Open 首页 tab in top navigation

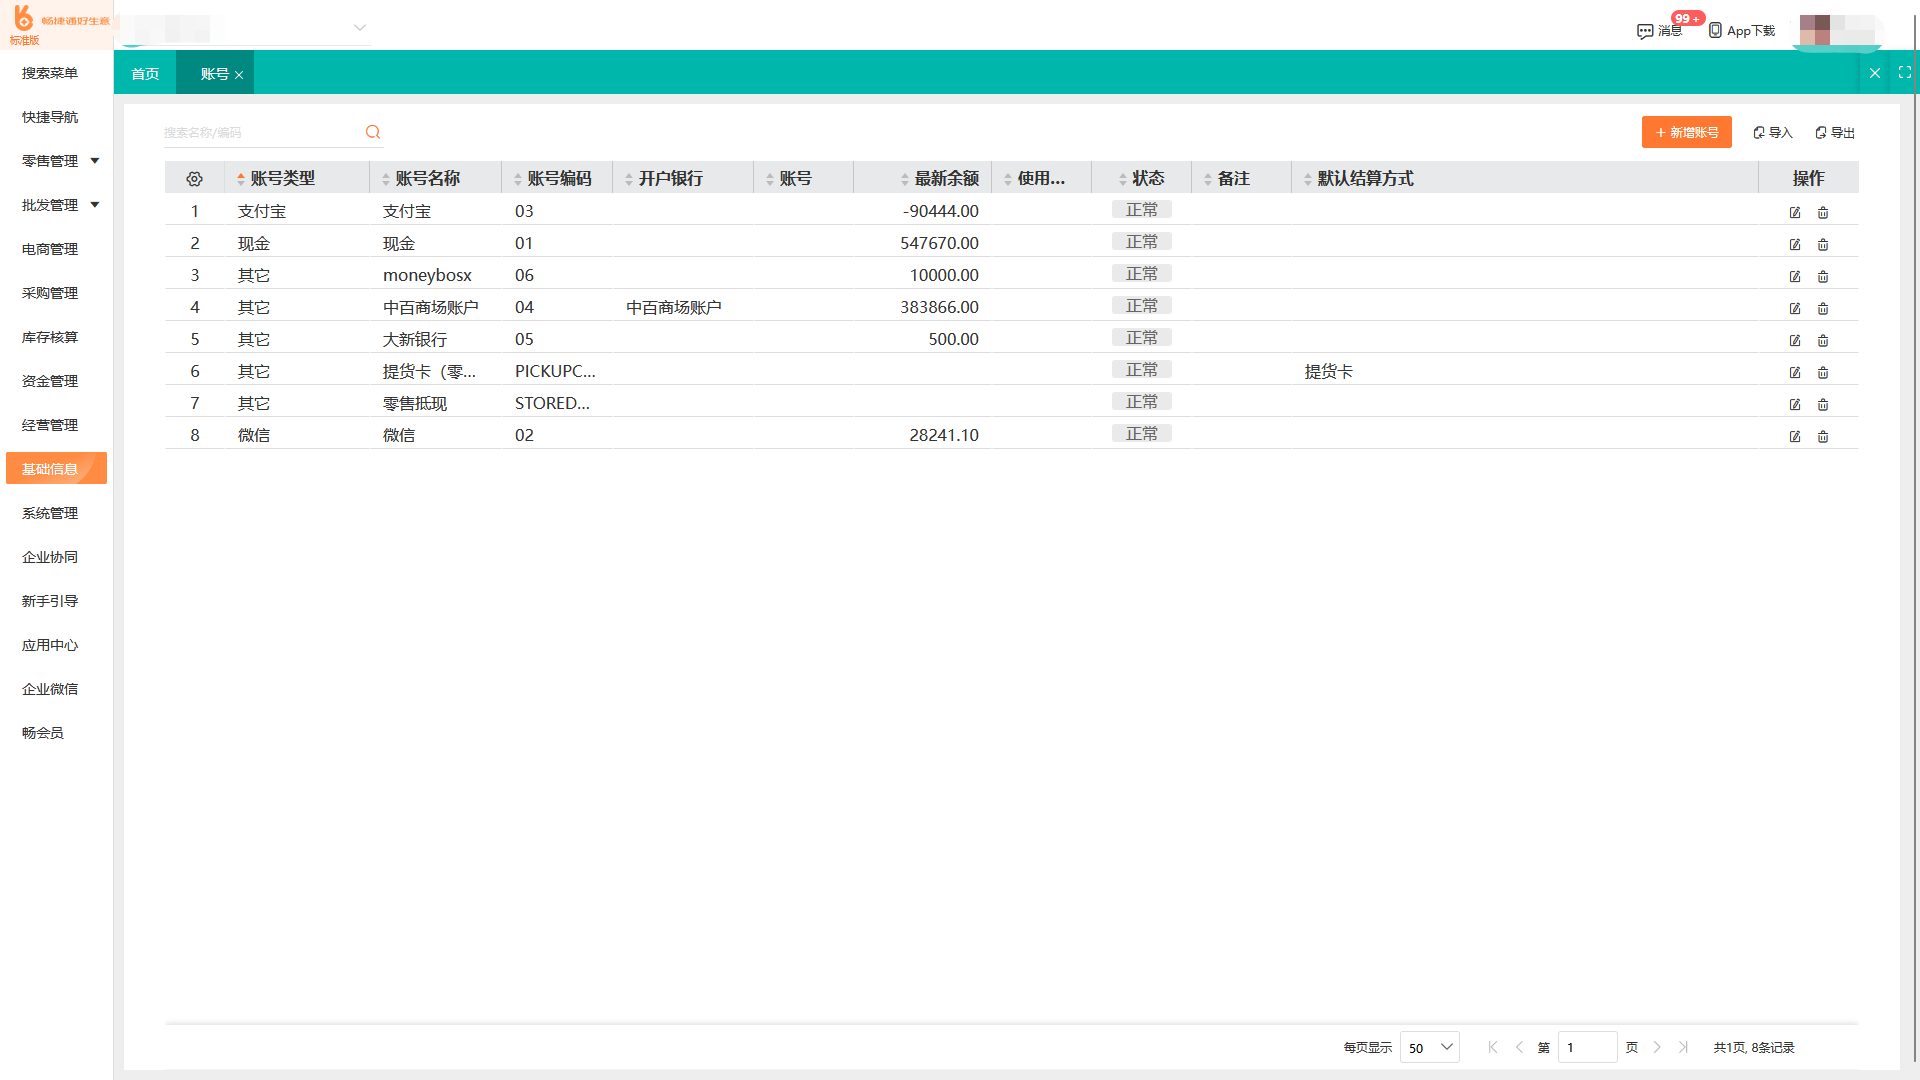pos(146,74)
